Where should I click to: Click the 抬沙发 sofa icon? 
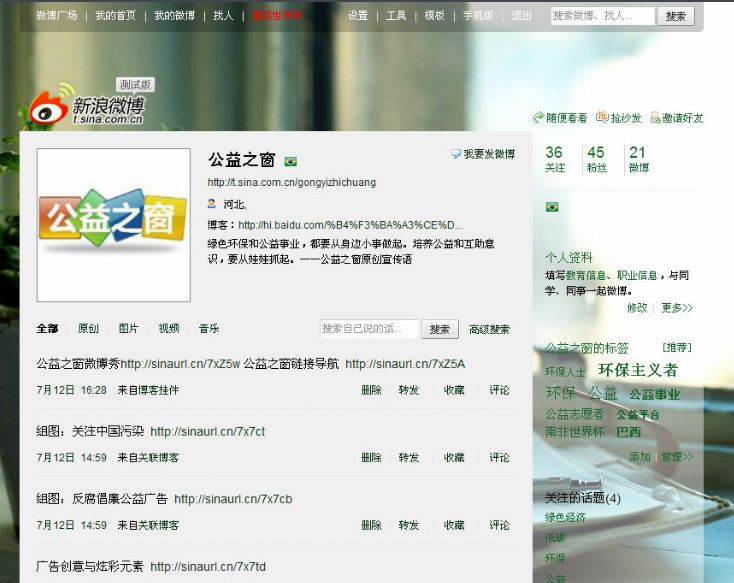(x=602, y=118)
